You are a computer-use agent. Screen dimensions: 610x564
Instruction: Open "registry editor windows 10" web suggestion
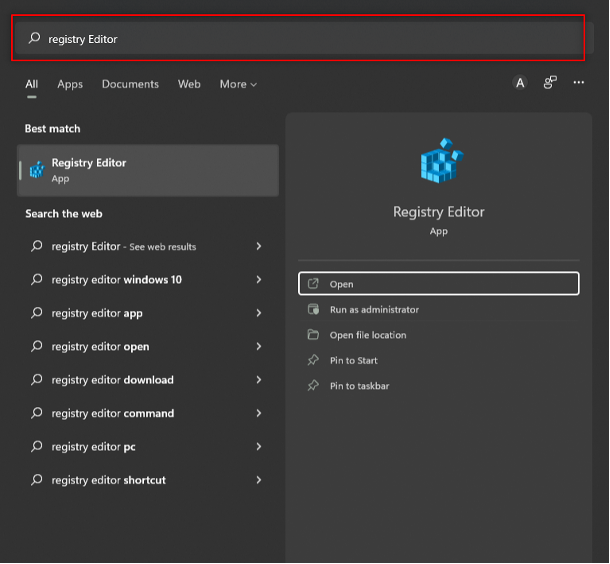pyautogui.click(x=147, y=280)
